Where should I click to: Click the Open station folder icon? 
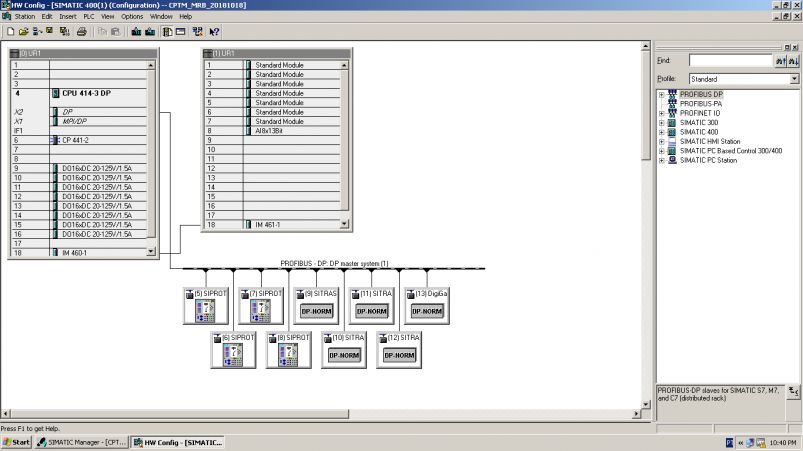pyautogui.click(x=22, y=32)
